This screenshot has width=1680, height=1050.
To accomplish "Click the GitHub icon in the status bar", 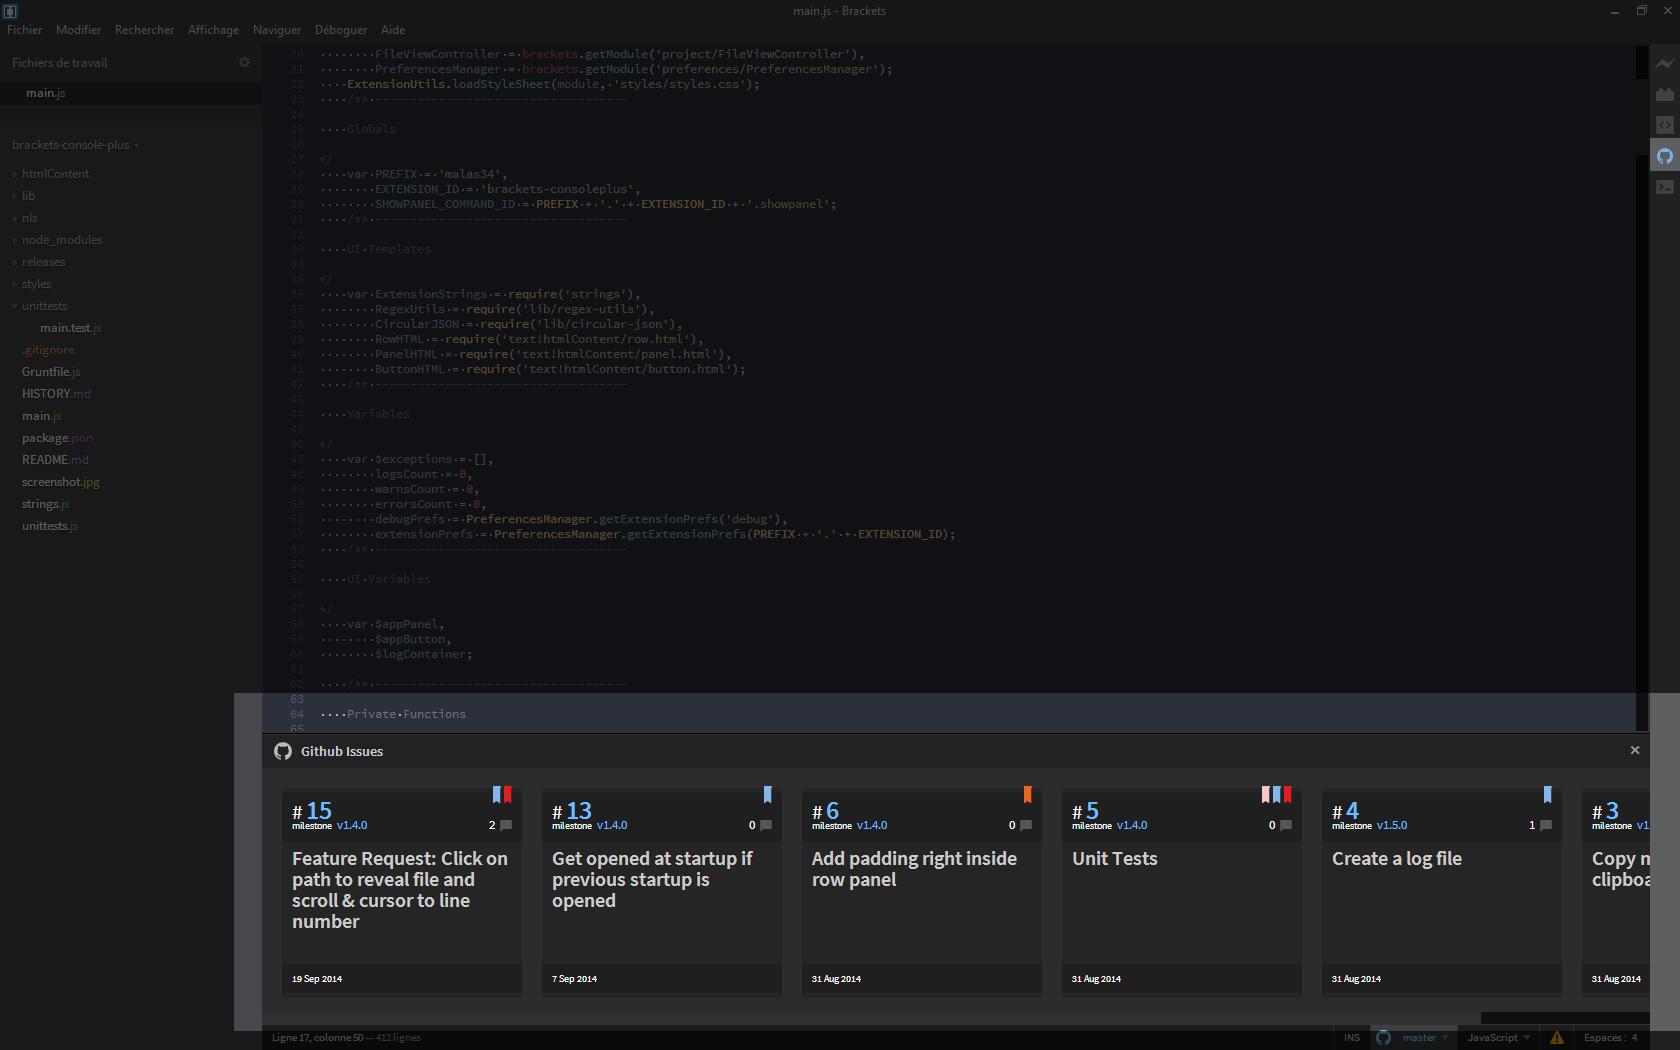I will pos(1383,1037).
